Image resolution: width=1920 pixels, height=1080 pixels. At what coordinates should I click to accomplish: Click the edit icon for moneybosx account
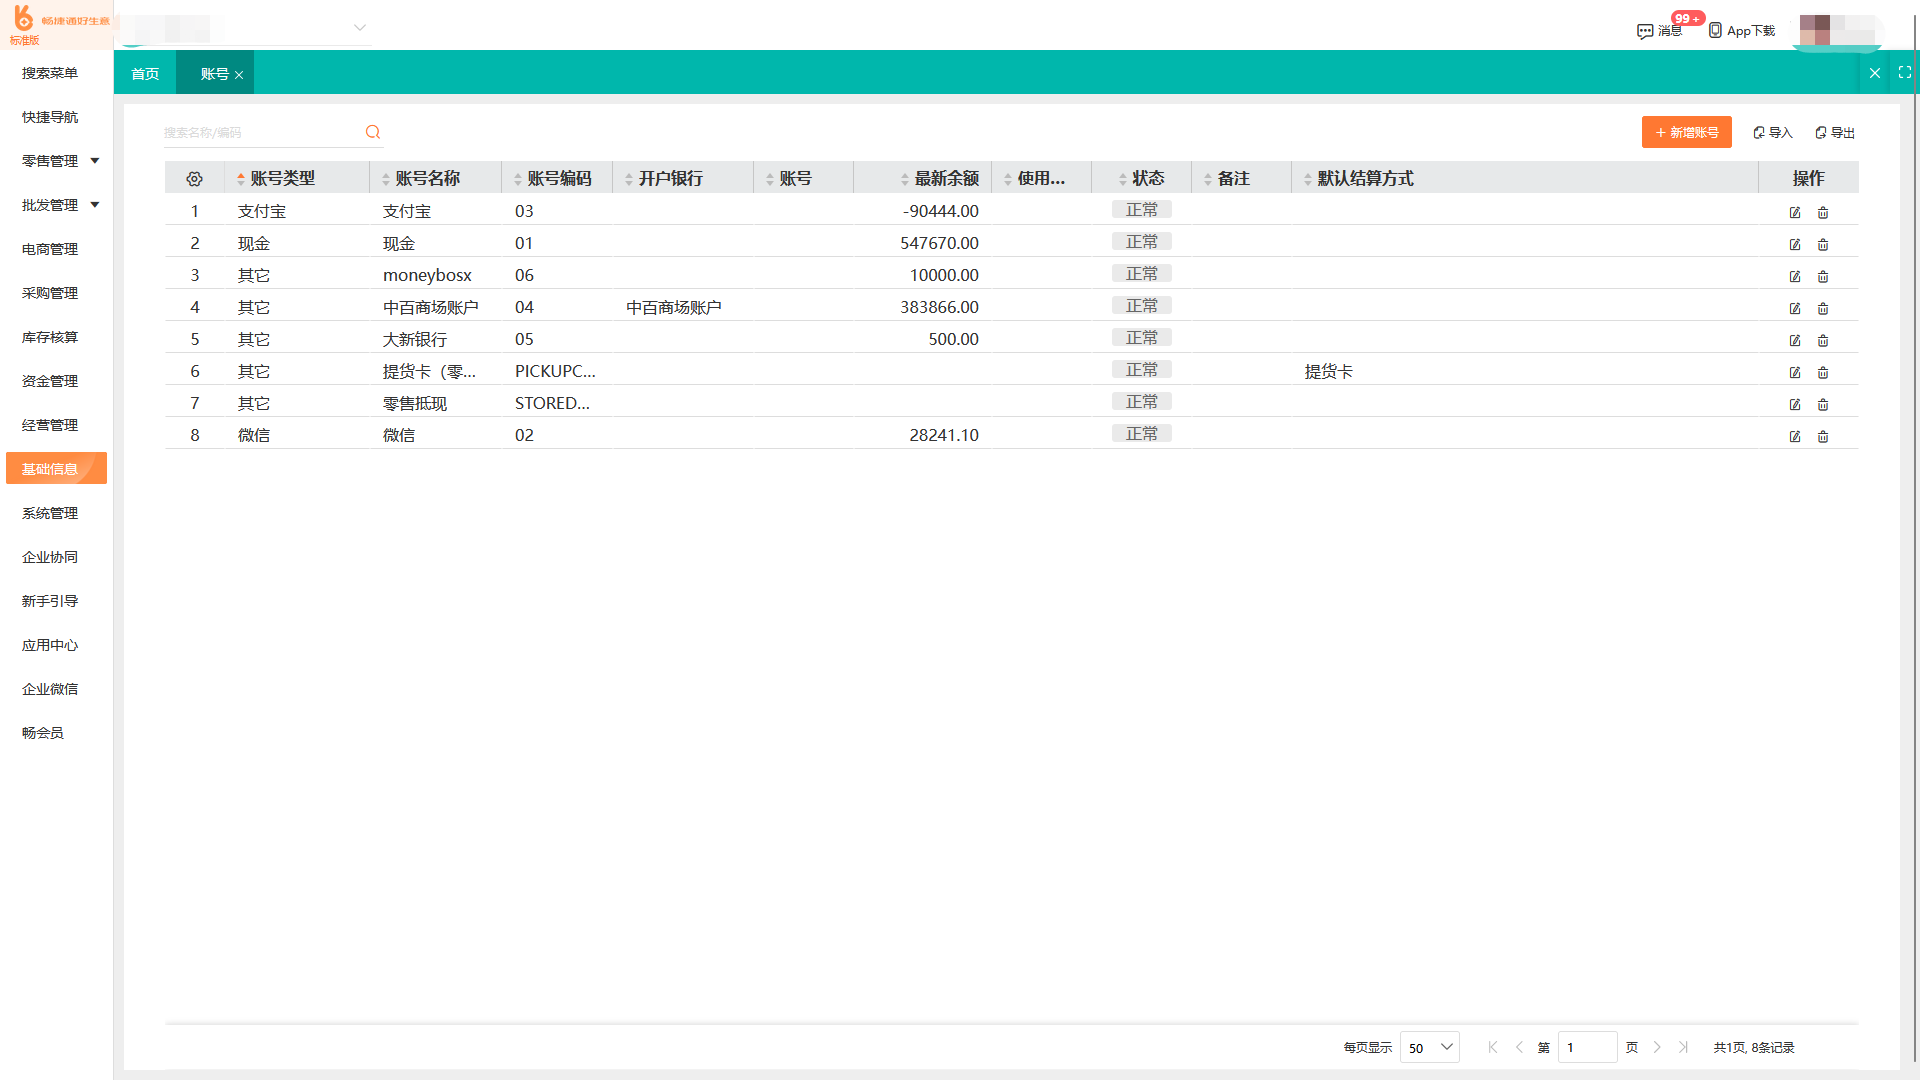pos(1795,274)
